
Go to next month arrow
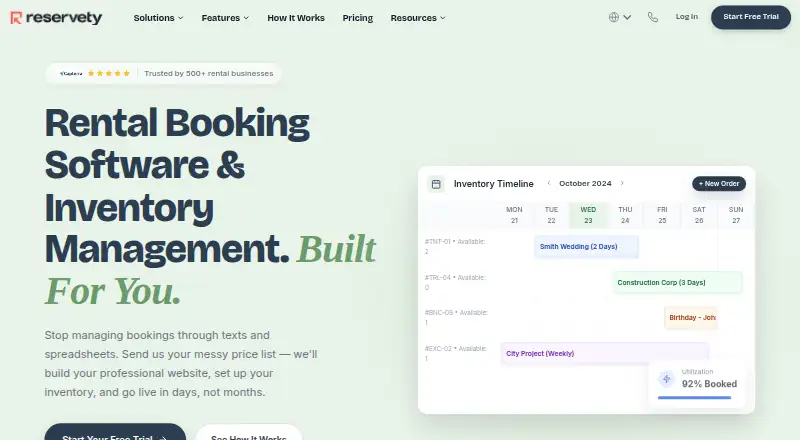[622, 183]
